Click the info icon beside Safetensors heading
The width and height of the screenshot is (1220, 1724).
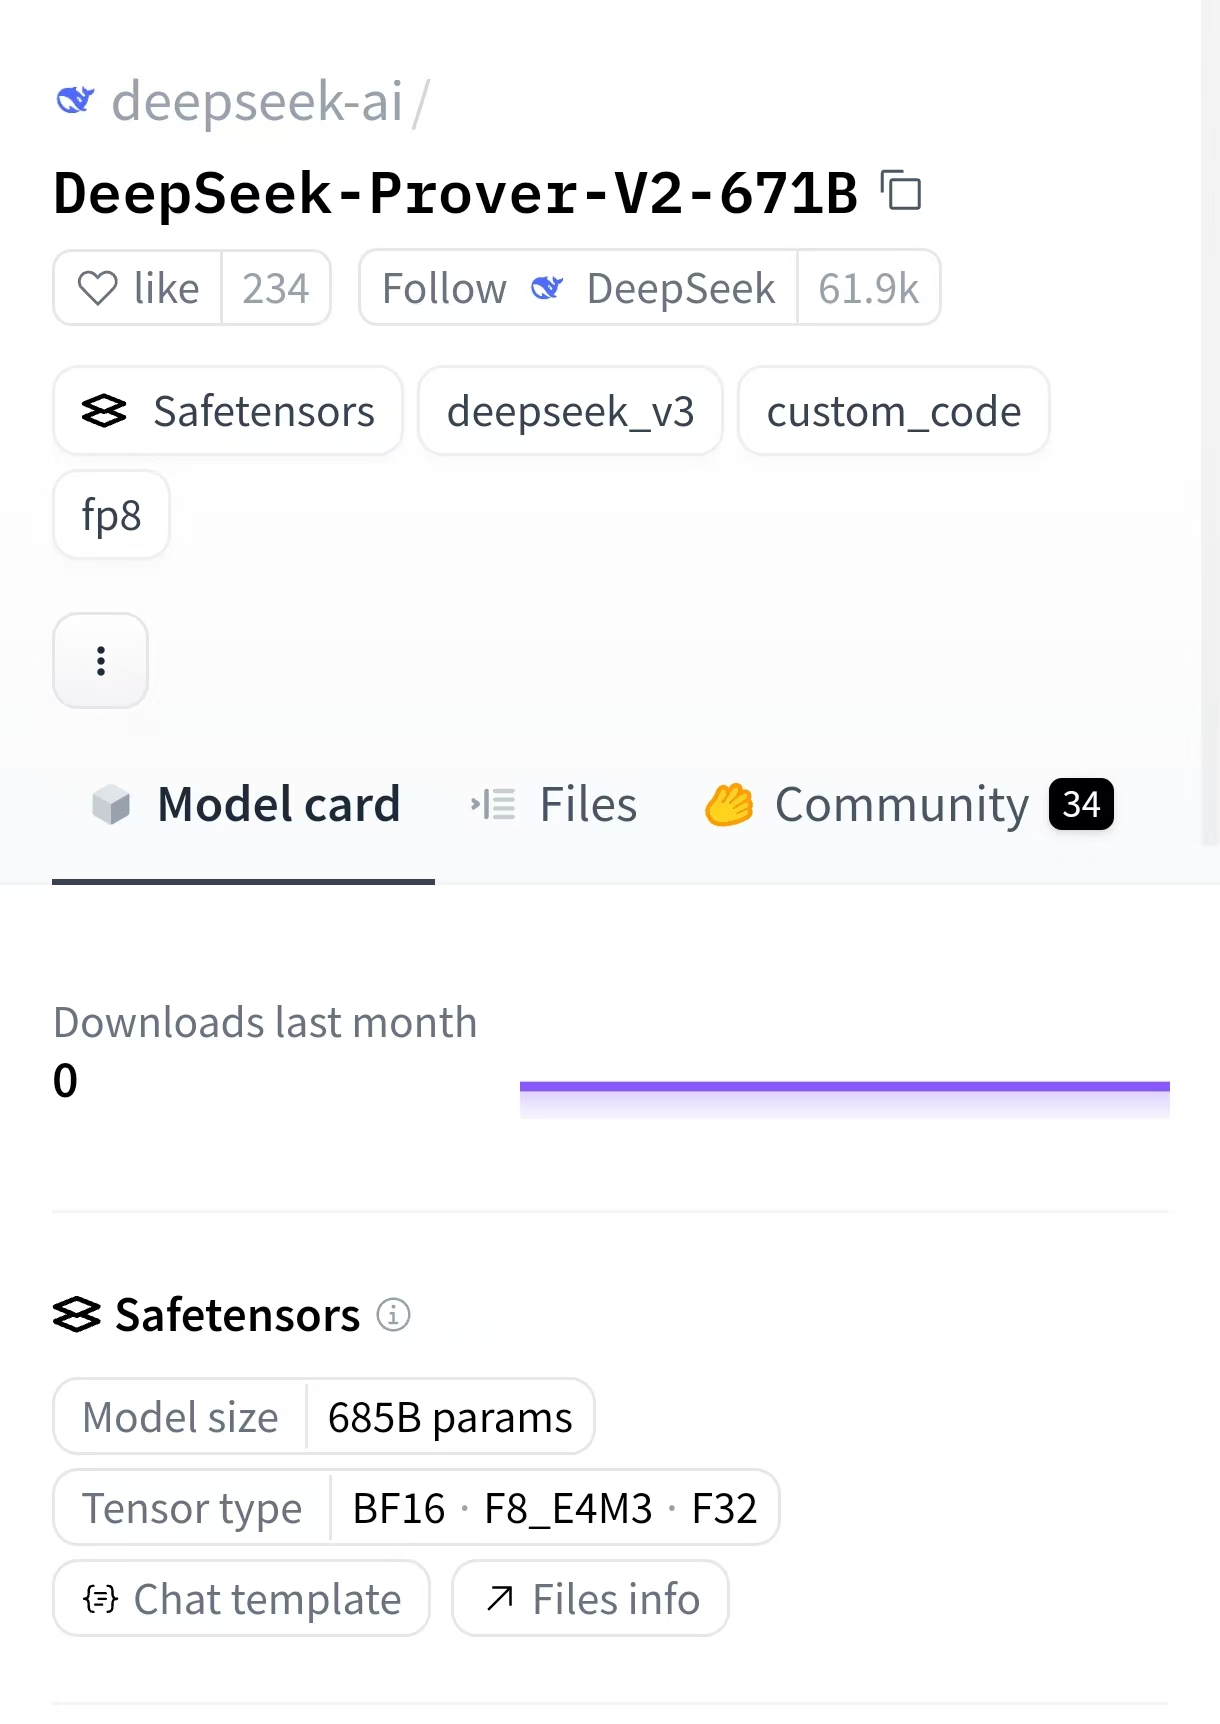point(394,1315)
